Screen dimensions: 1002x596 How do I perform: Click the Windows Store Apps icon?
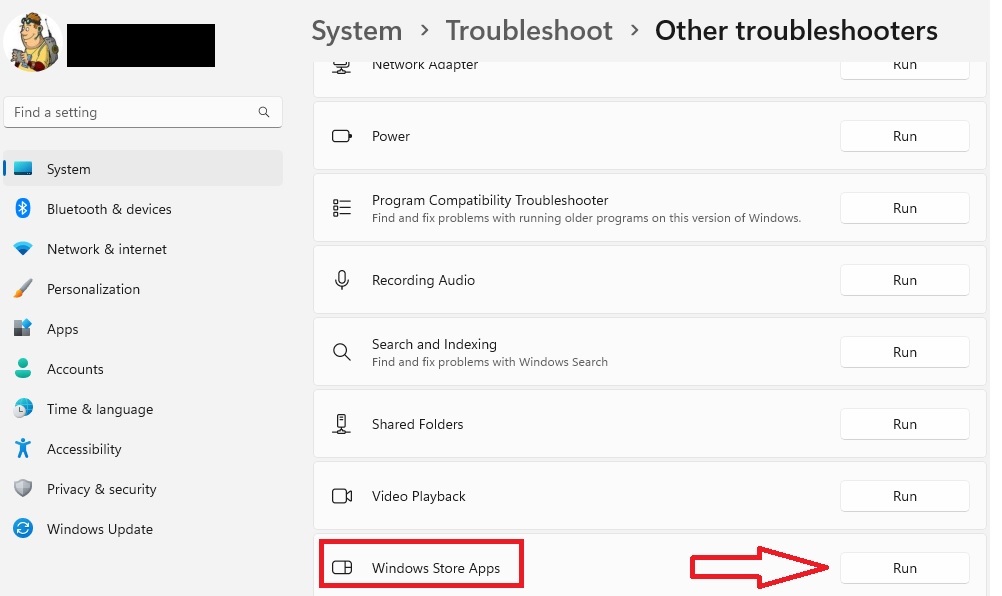click(x=342, y=567)
